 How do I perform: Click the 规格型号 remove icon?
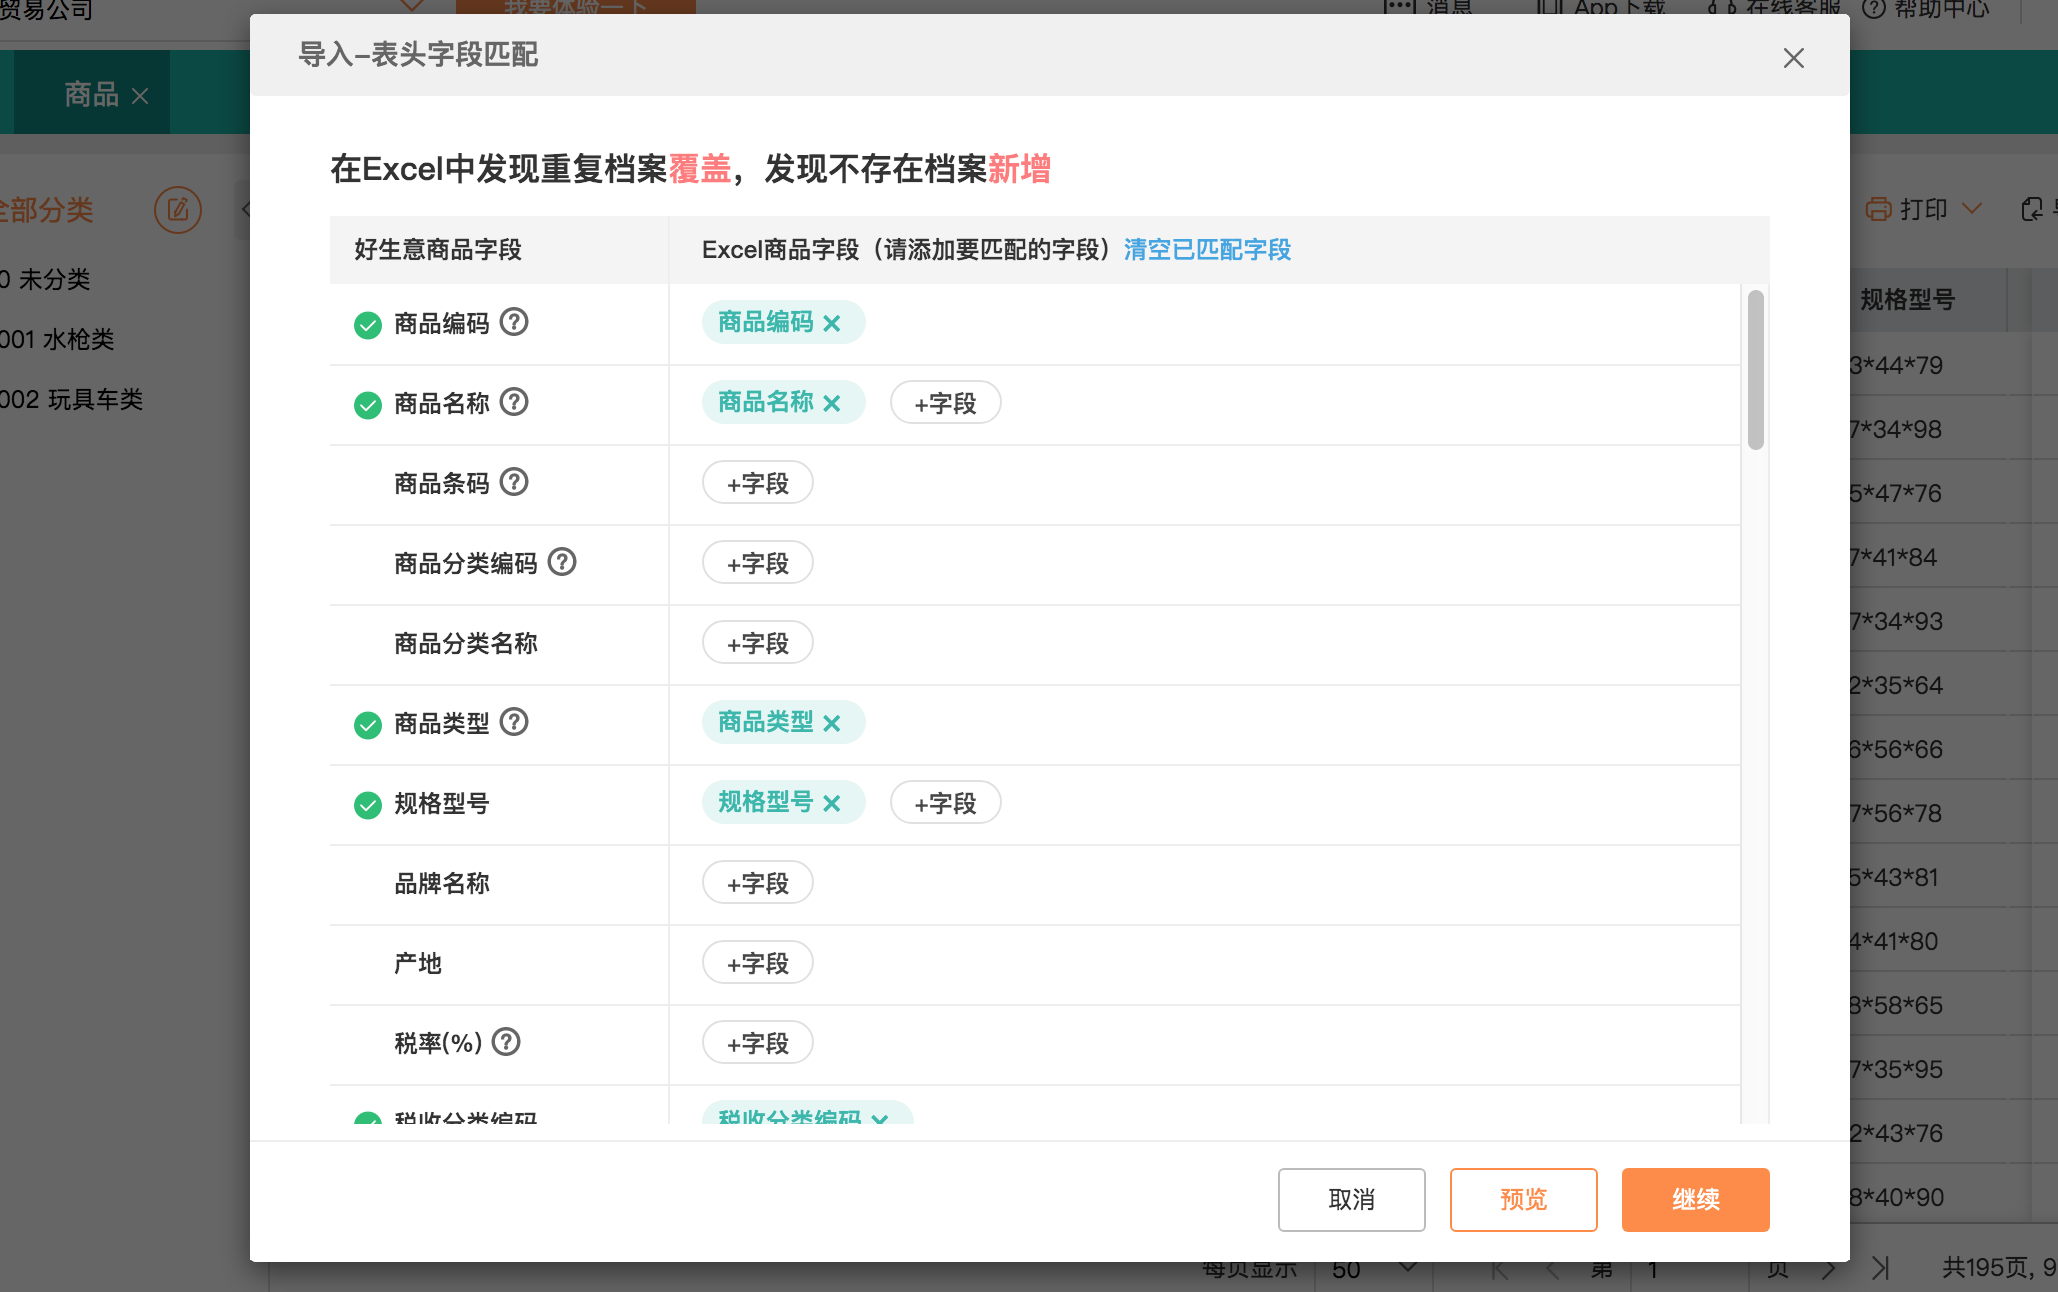click(833, 804)
